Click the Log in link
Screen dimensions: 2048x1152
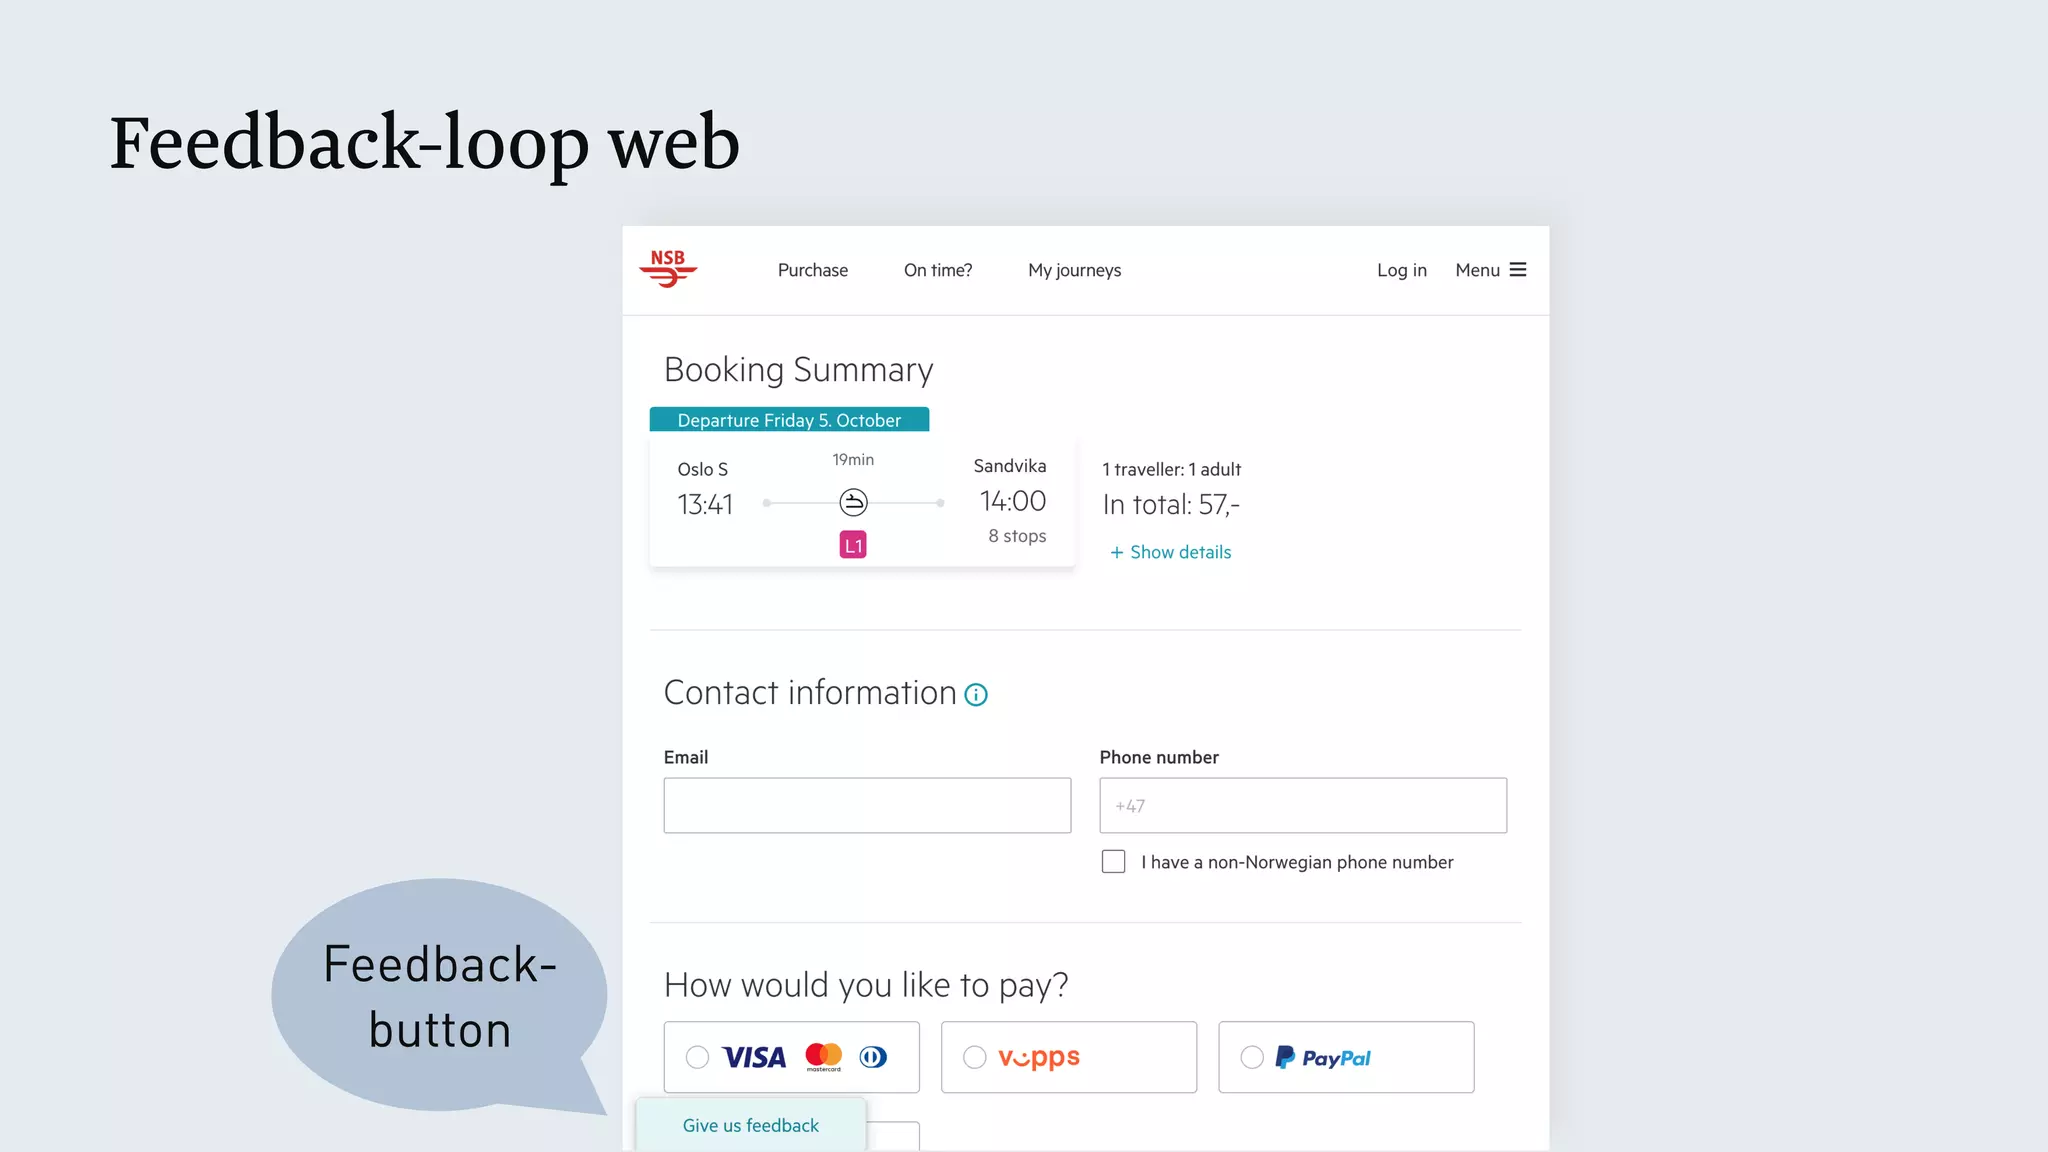(1401, 269)
